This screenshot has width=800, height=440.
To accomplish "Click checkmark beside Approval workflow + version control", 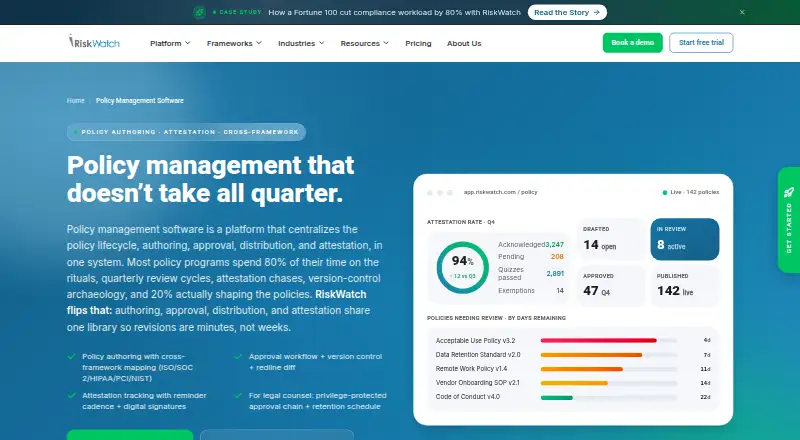I will tap(238, 356).
